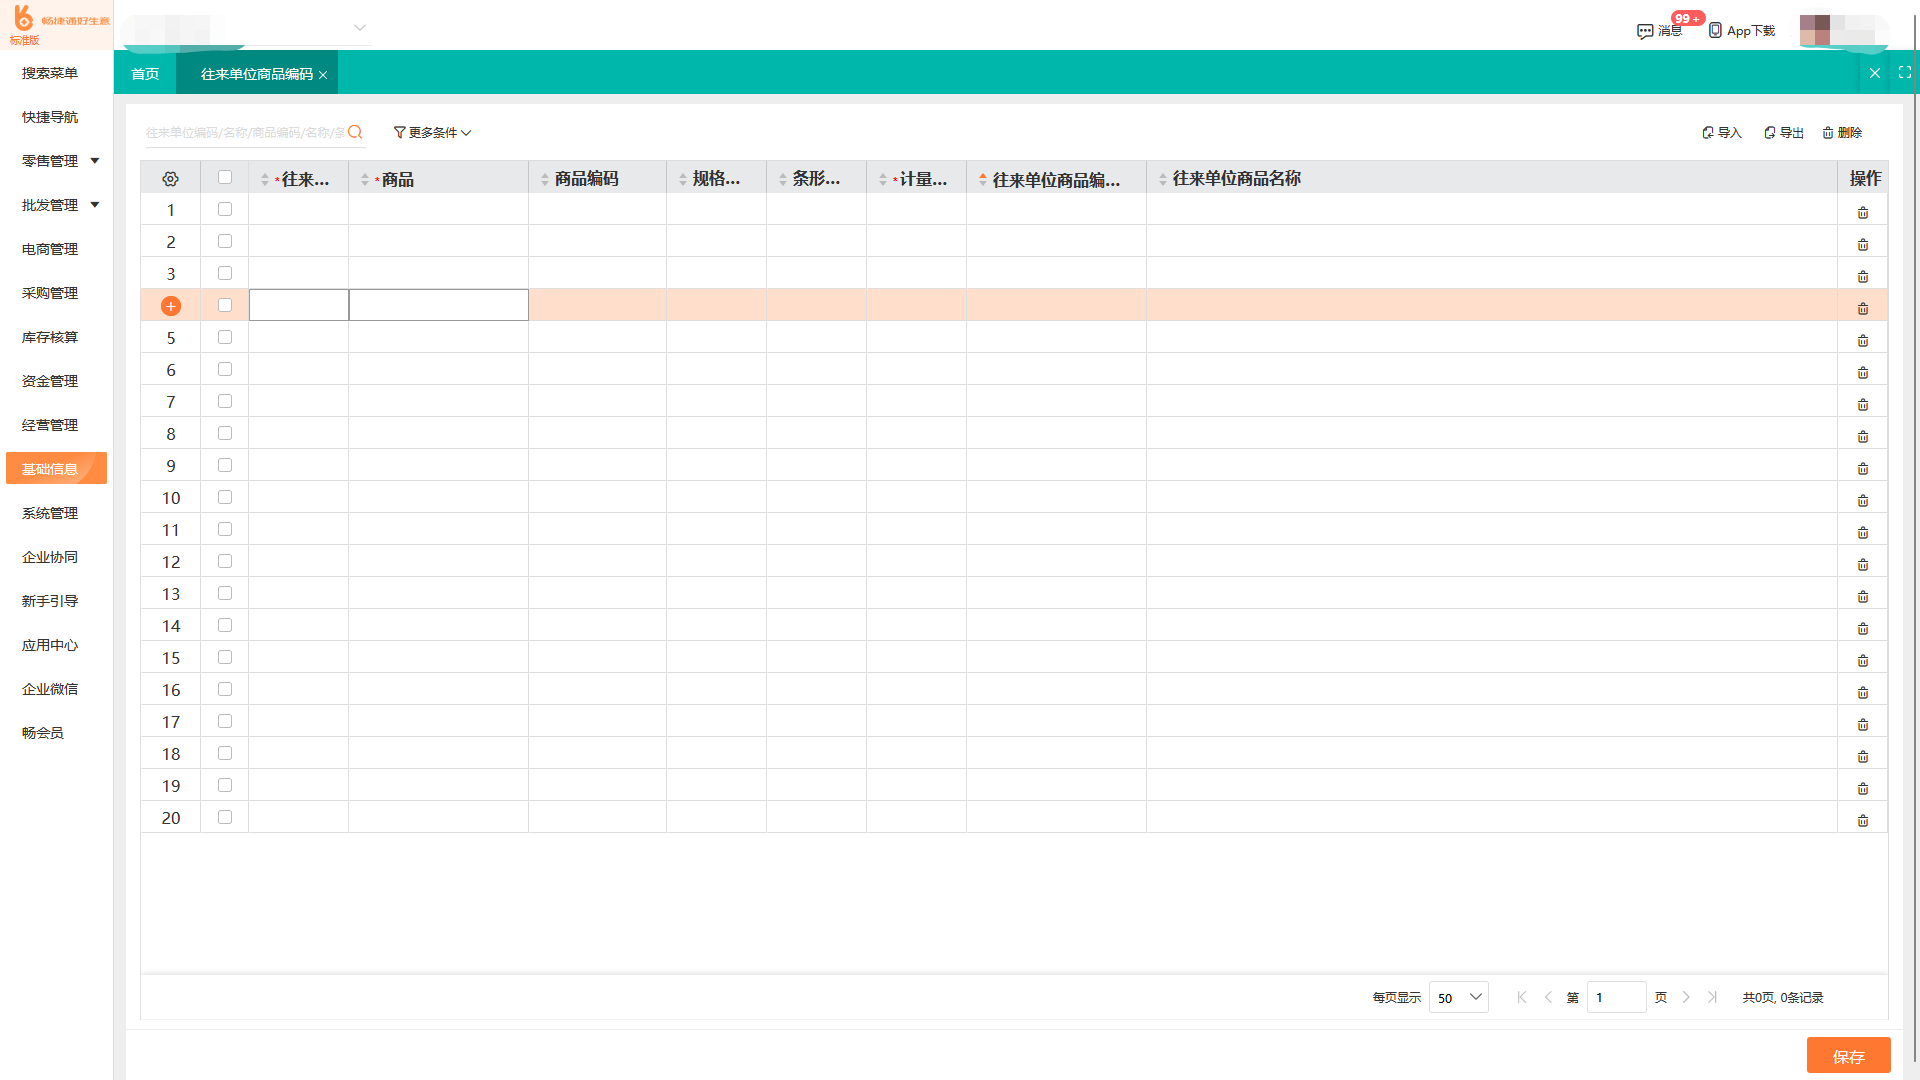Switch to 首页 tab
The image size is (1920, 1080).
click(x=145, y=74)
